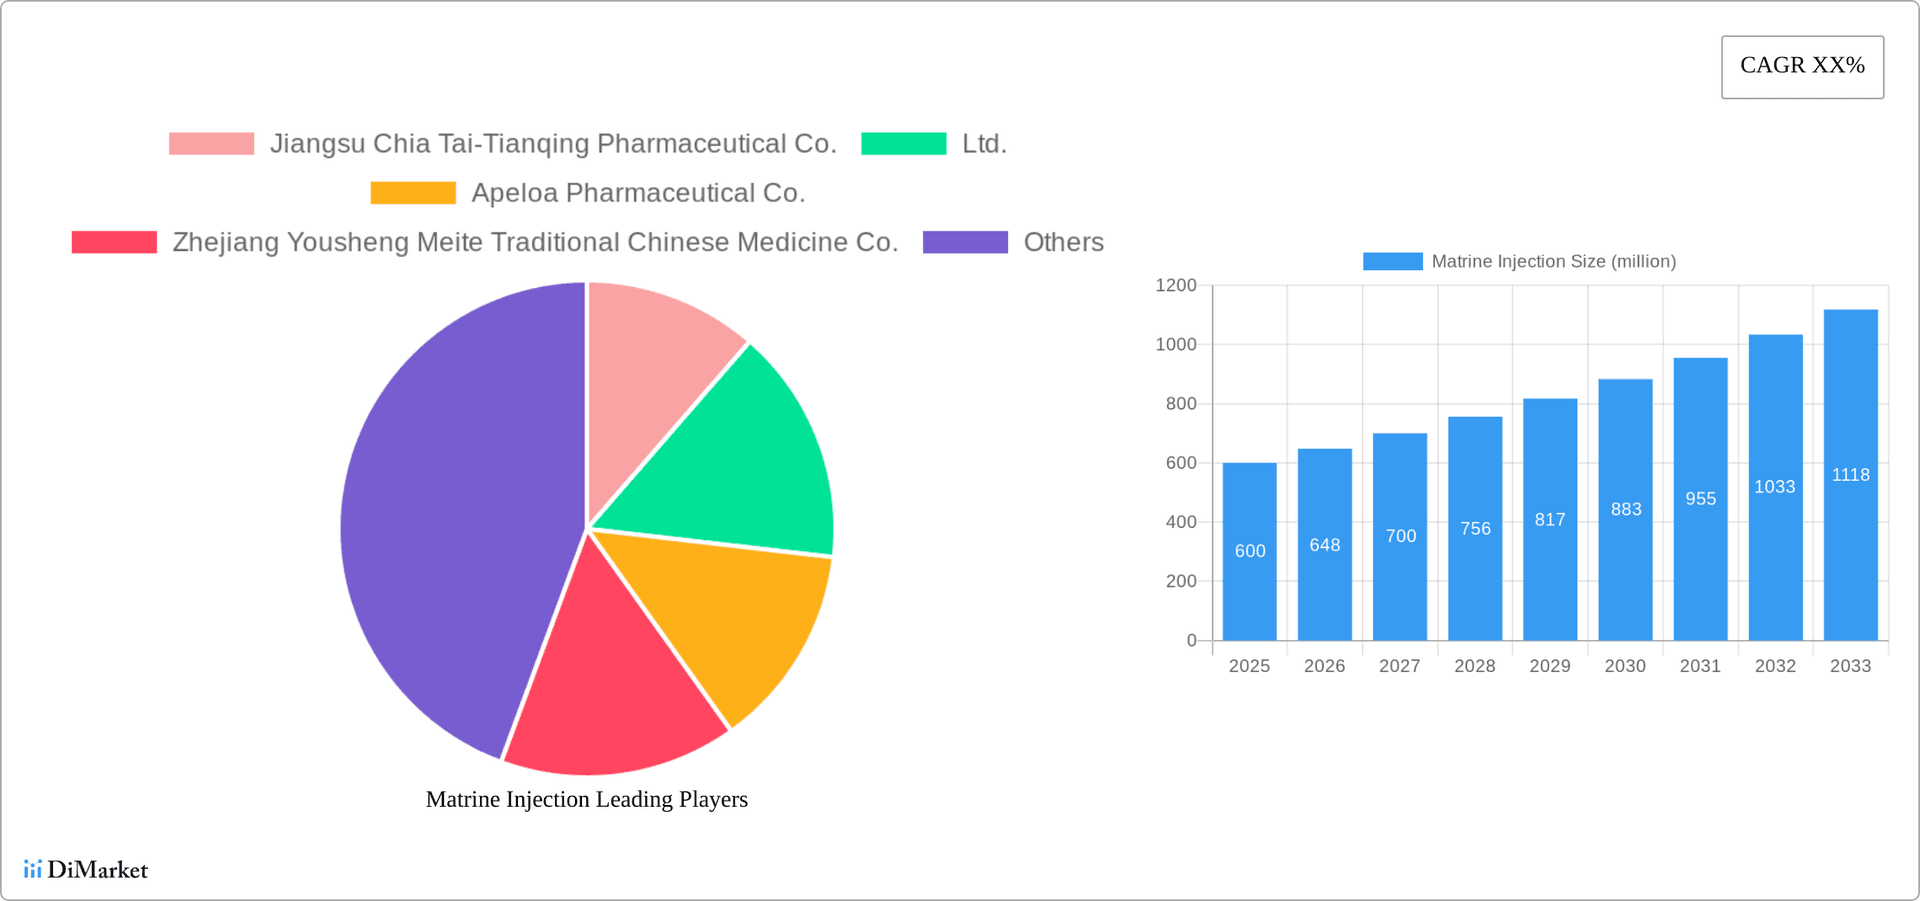Viewport: 1920px width, 901px height.
Task: Select the purple legend swatch for Others
Action: coord(965,241)
